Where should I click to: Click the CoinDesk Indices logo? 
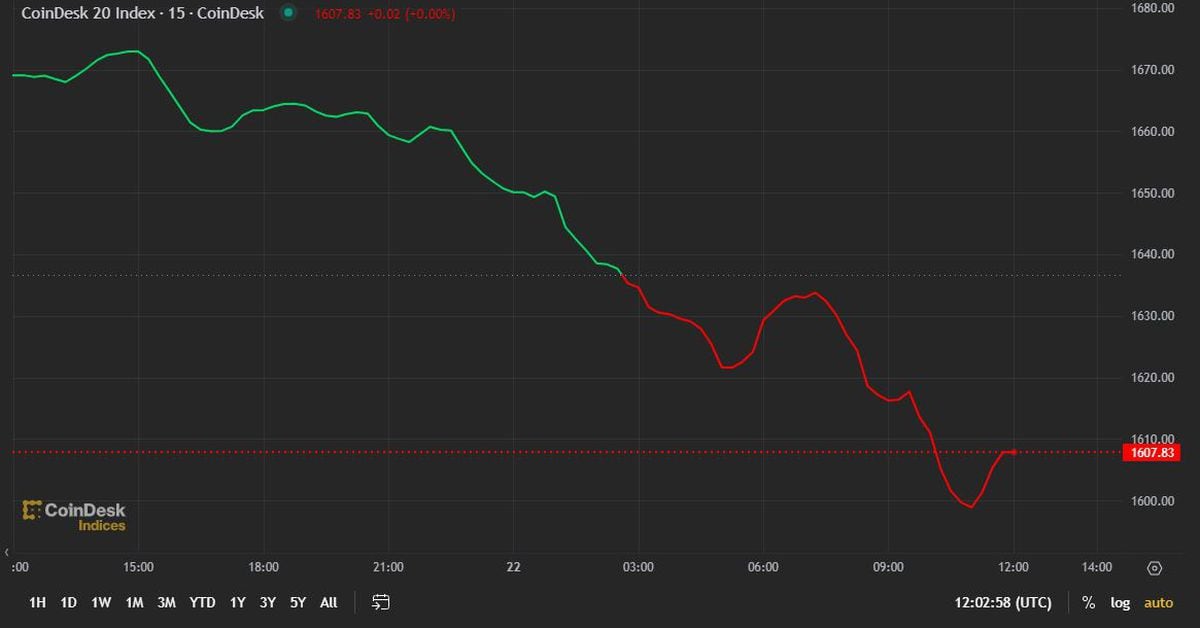click(75, 516)
